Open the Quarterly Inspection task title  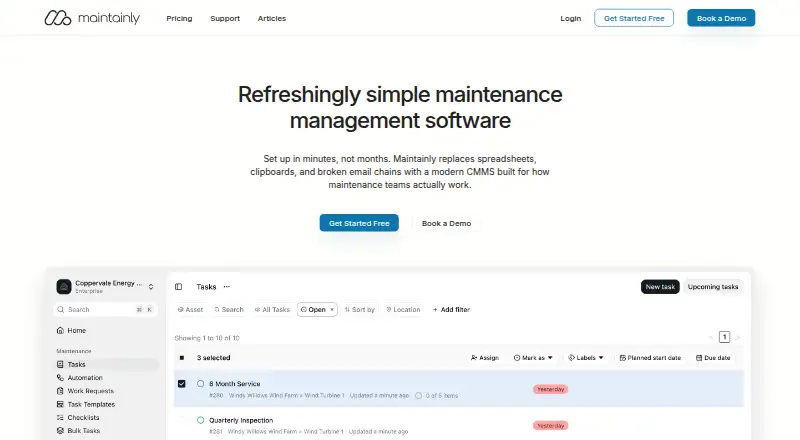coord(241,420)
